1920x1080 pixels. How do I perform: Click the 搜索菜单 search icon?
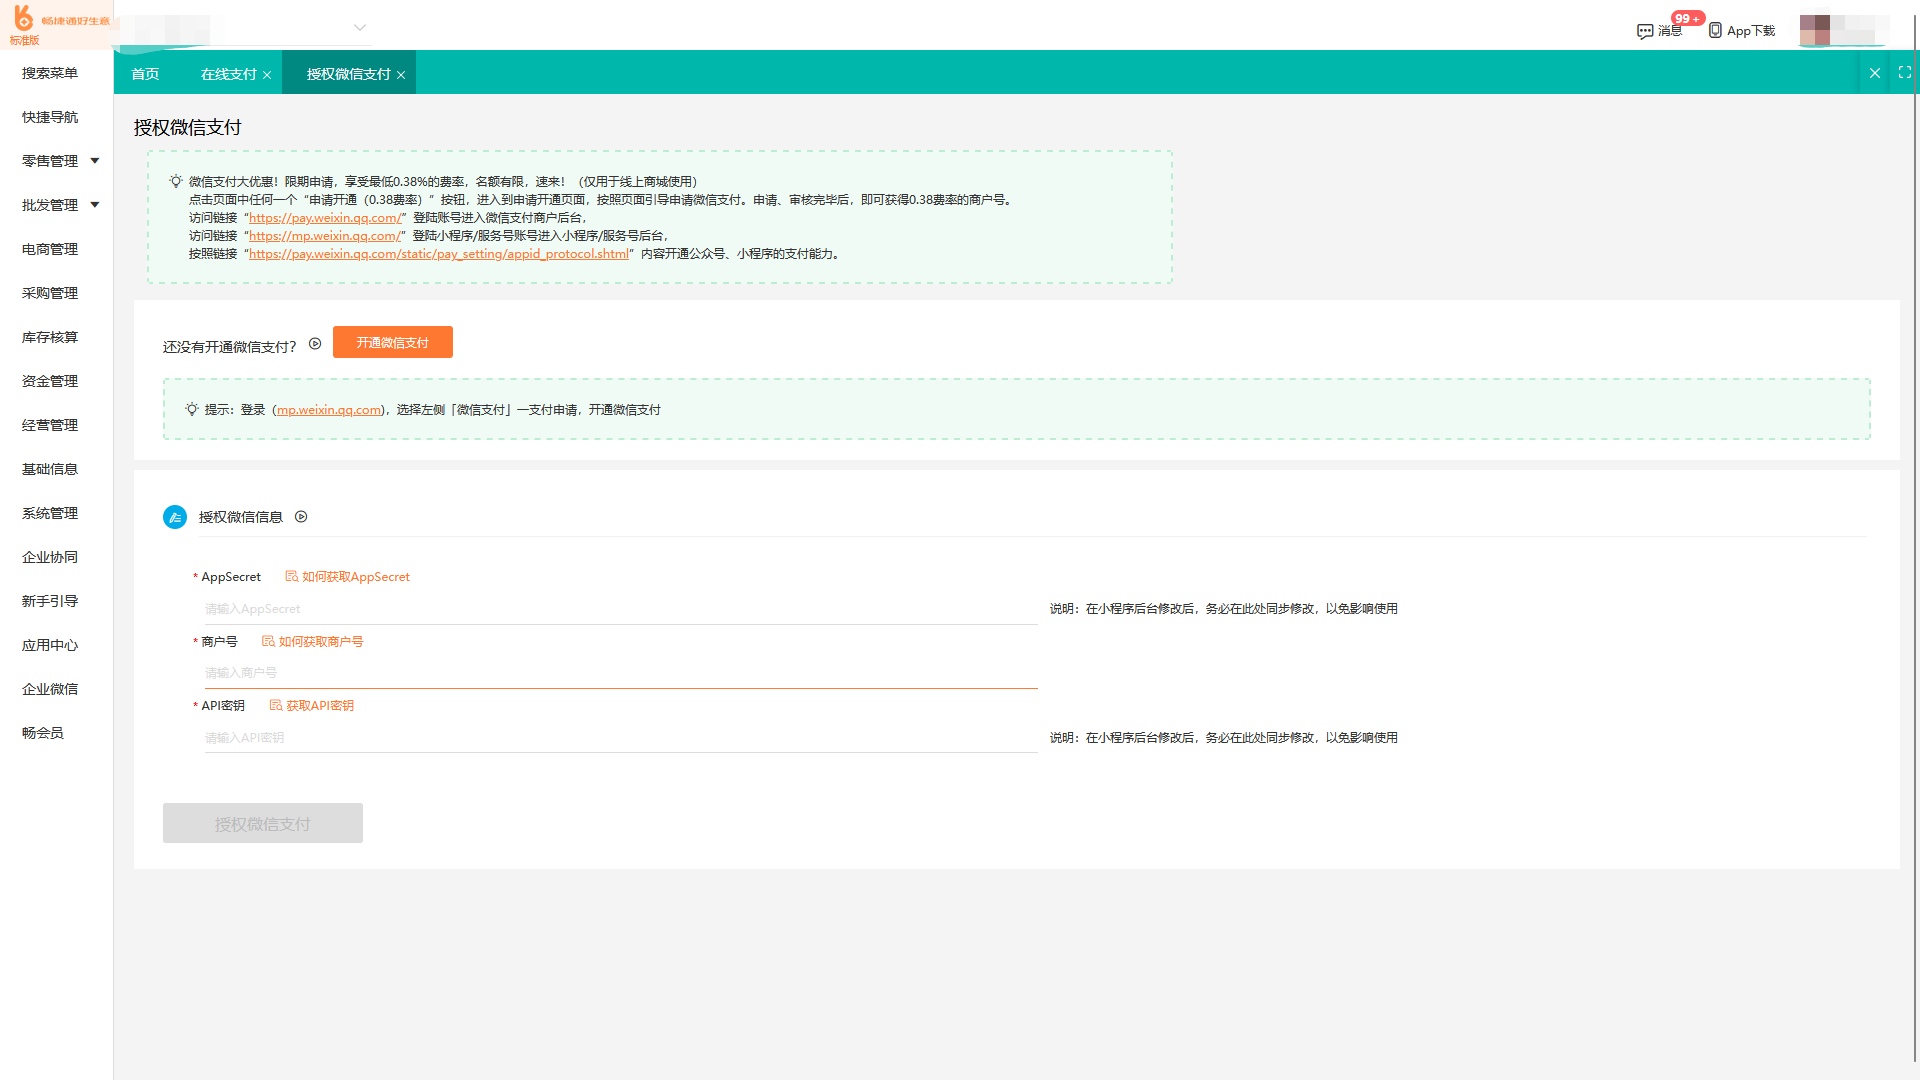point(50,73)
